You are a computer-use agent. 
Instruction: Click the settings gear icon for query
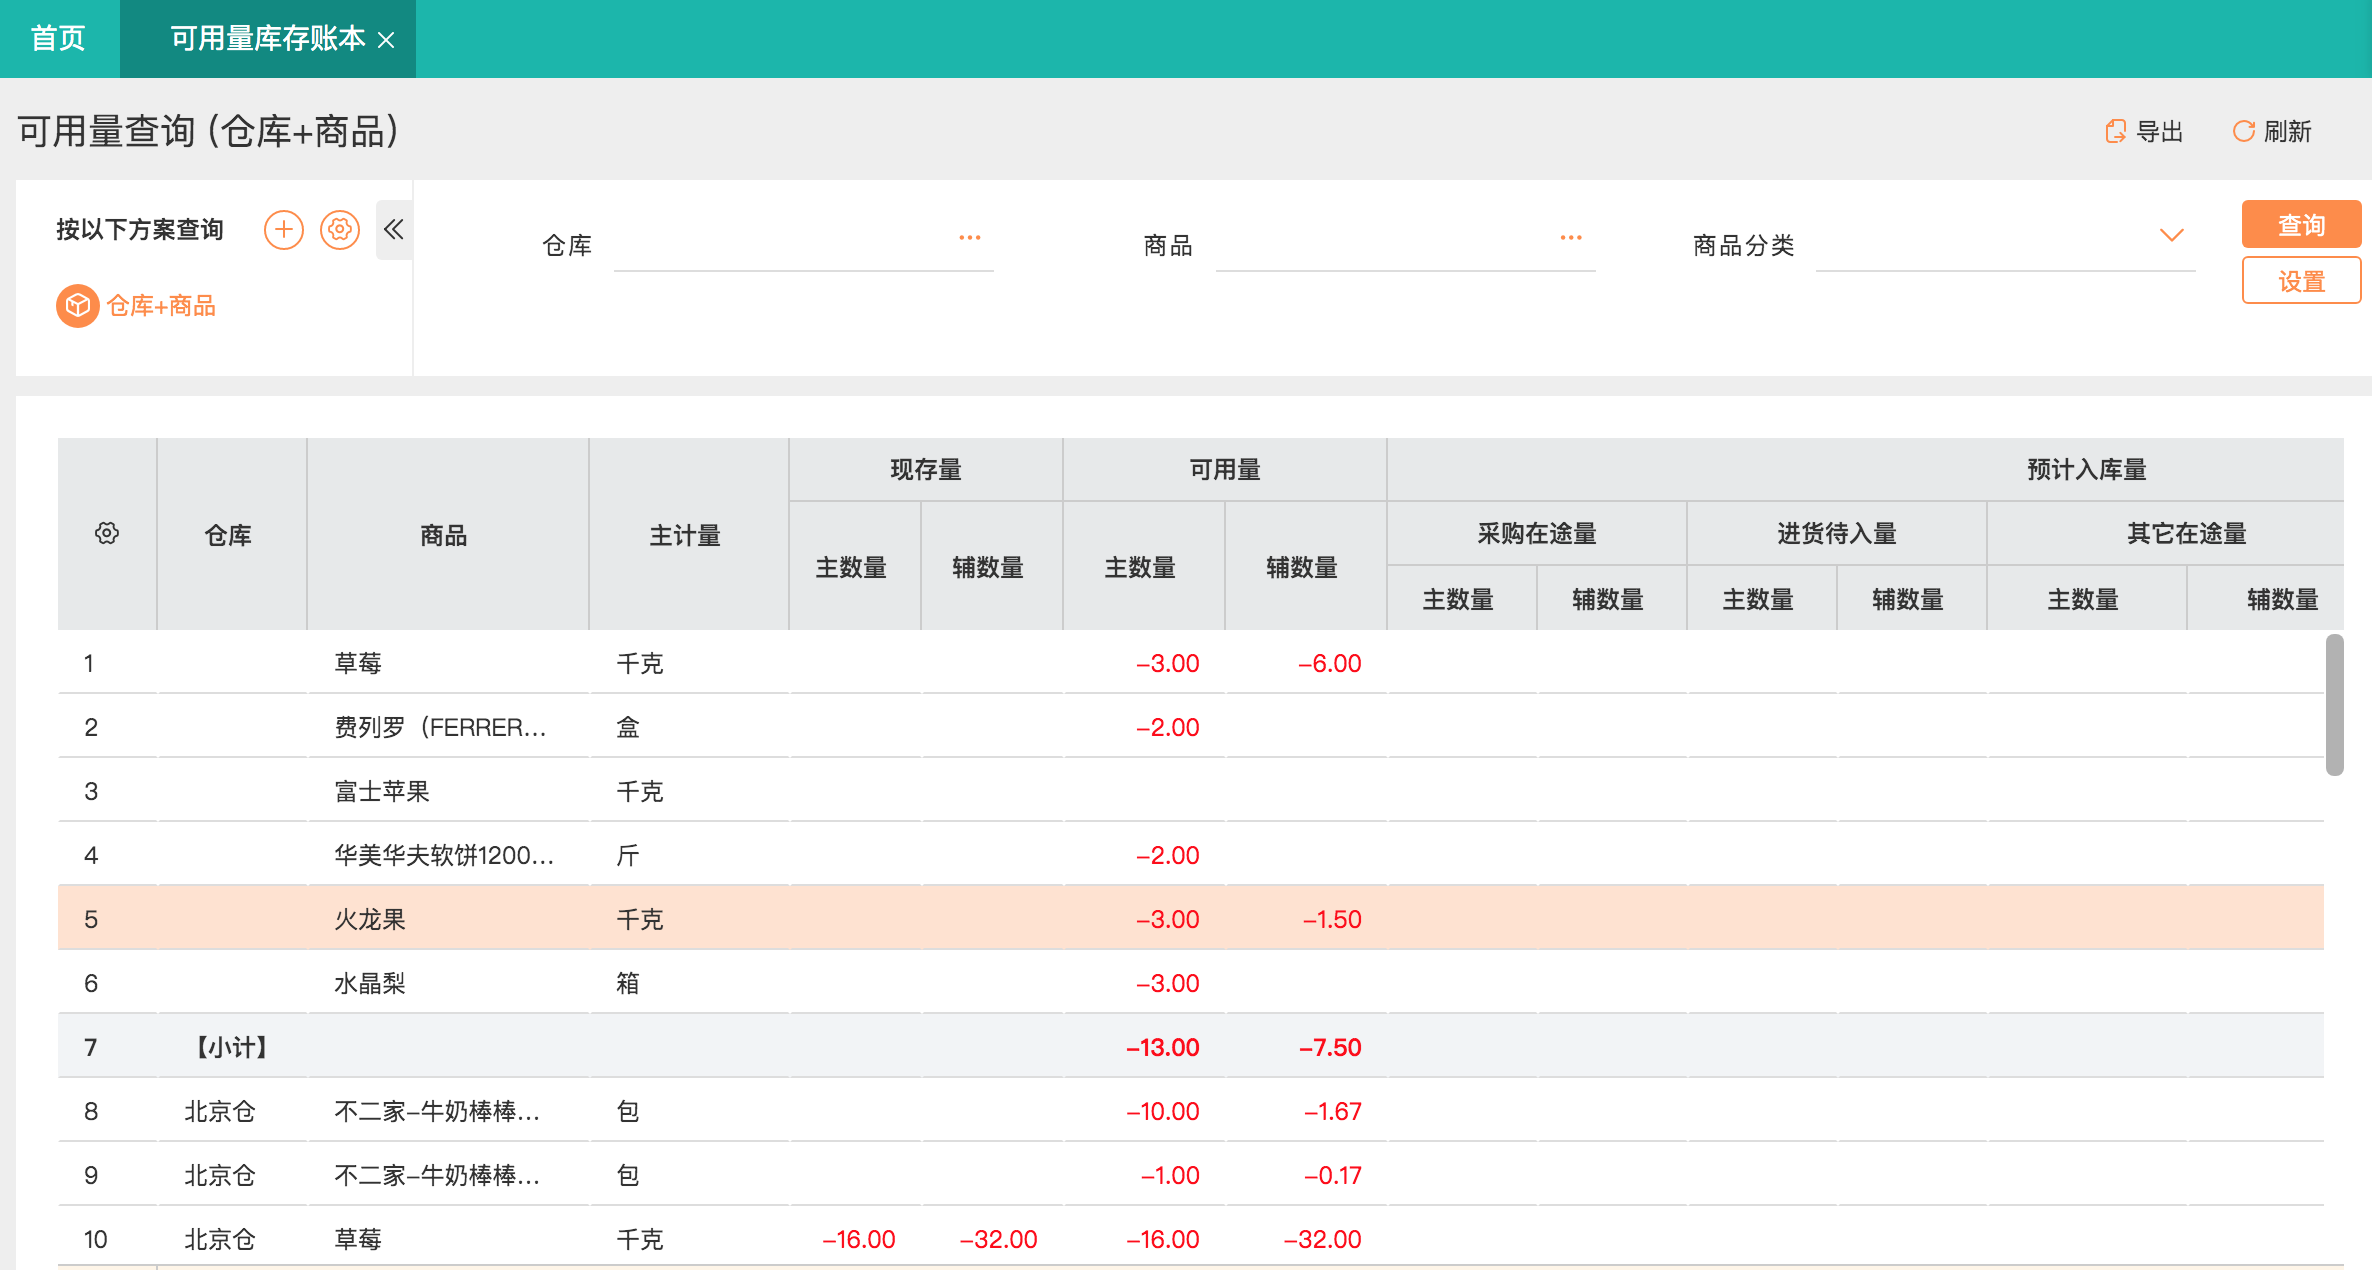pyautogui.click(x=339, y=230)
